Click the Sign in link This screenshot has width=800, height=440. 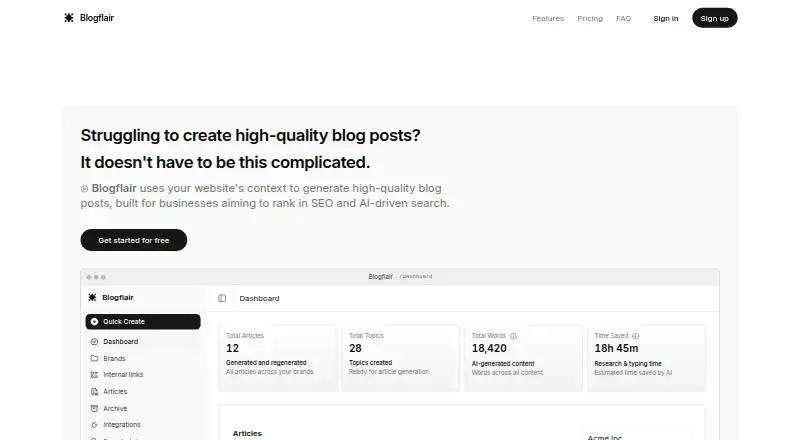click(666, 18)
